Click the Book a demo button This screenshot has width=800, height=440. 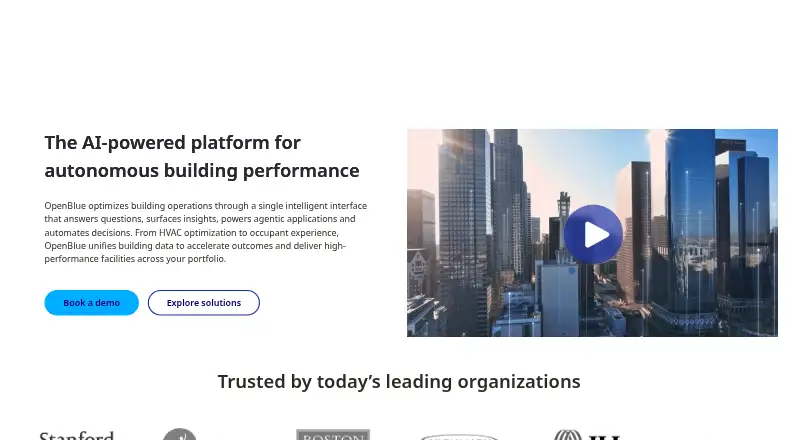91,303
